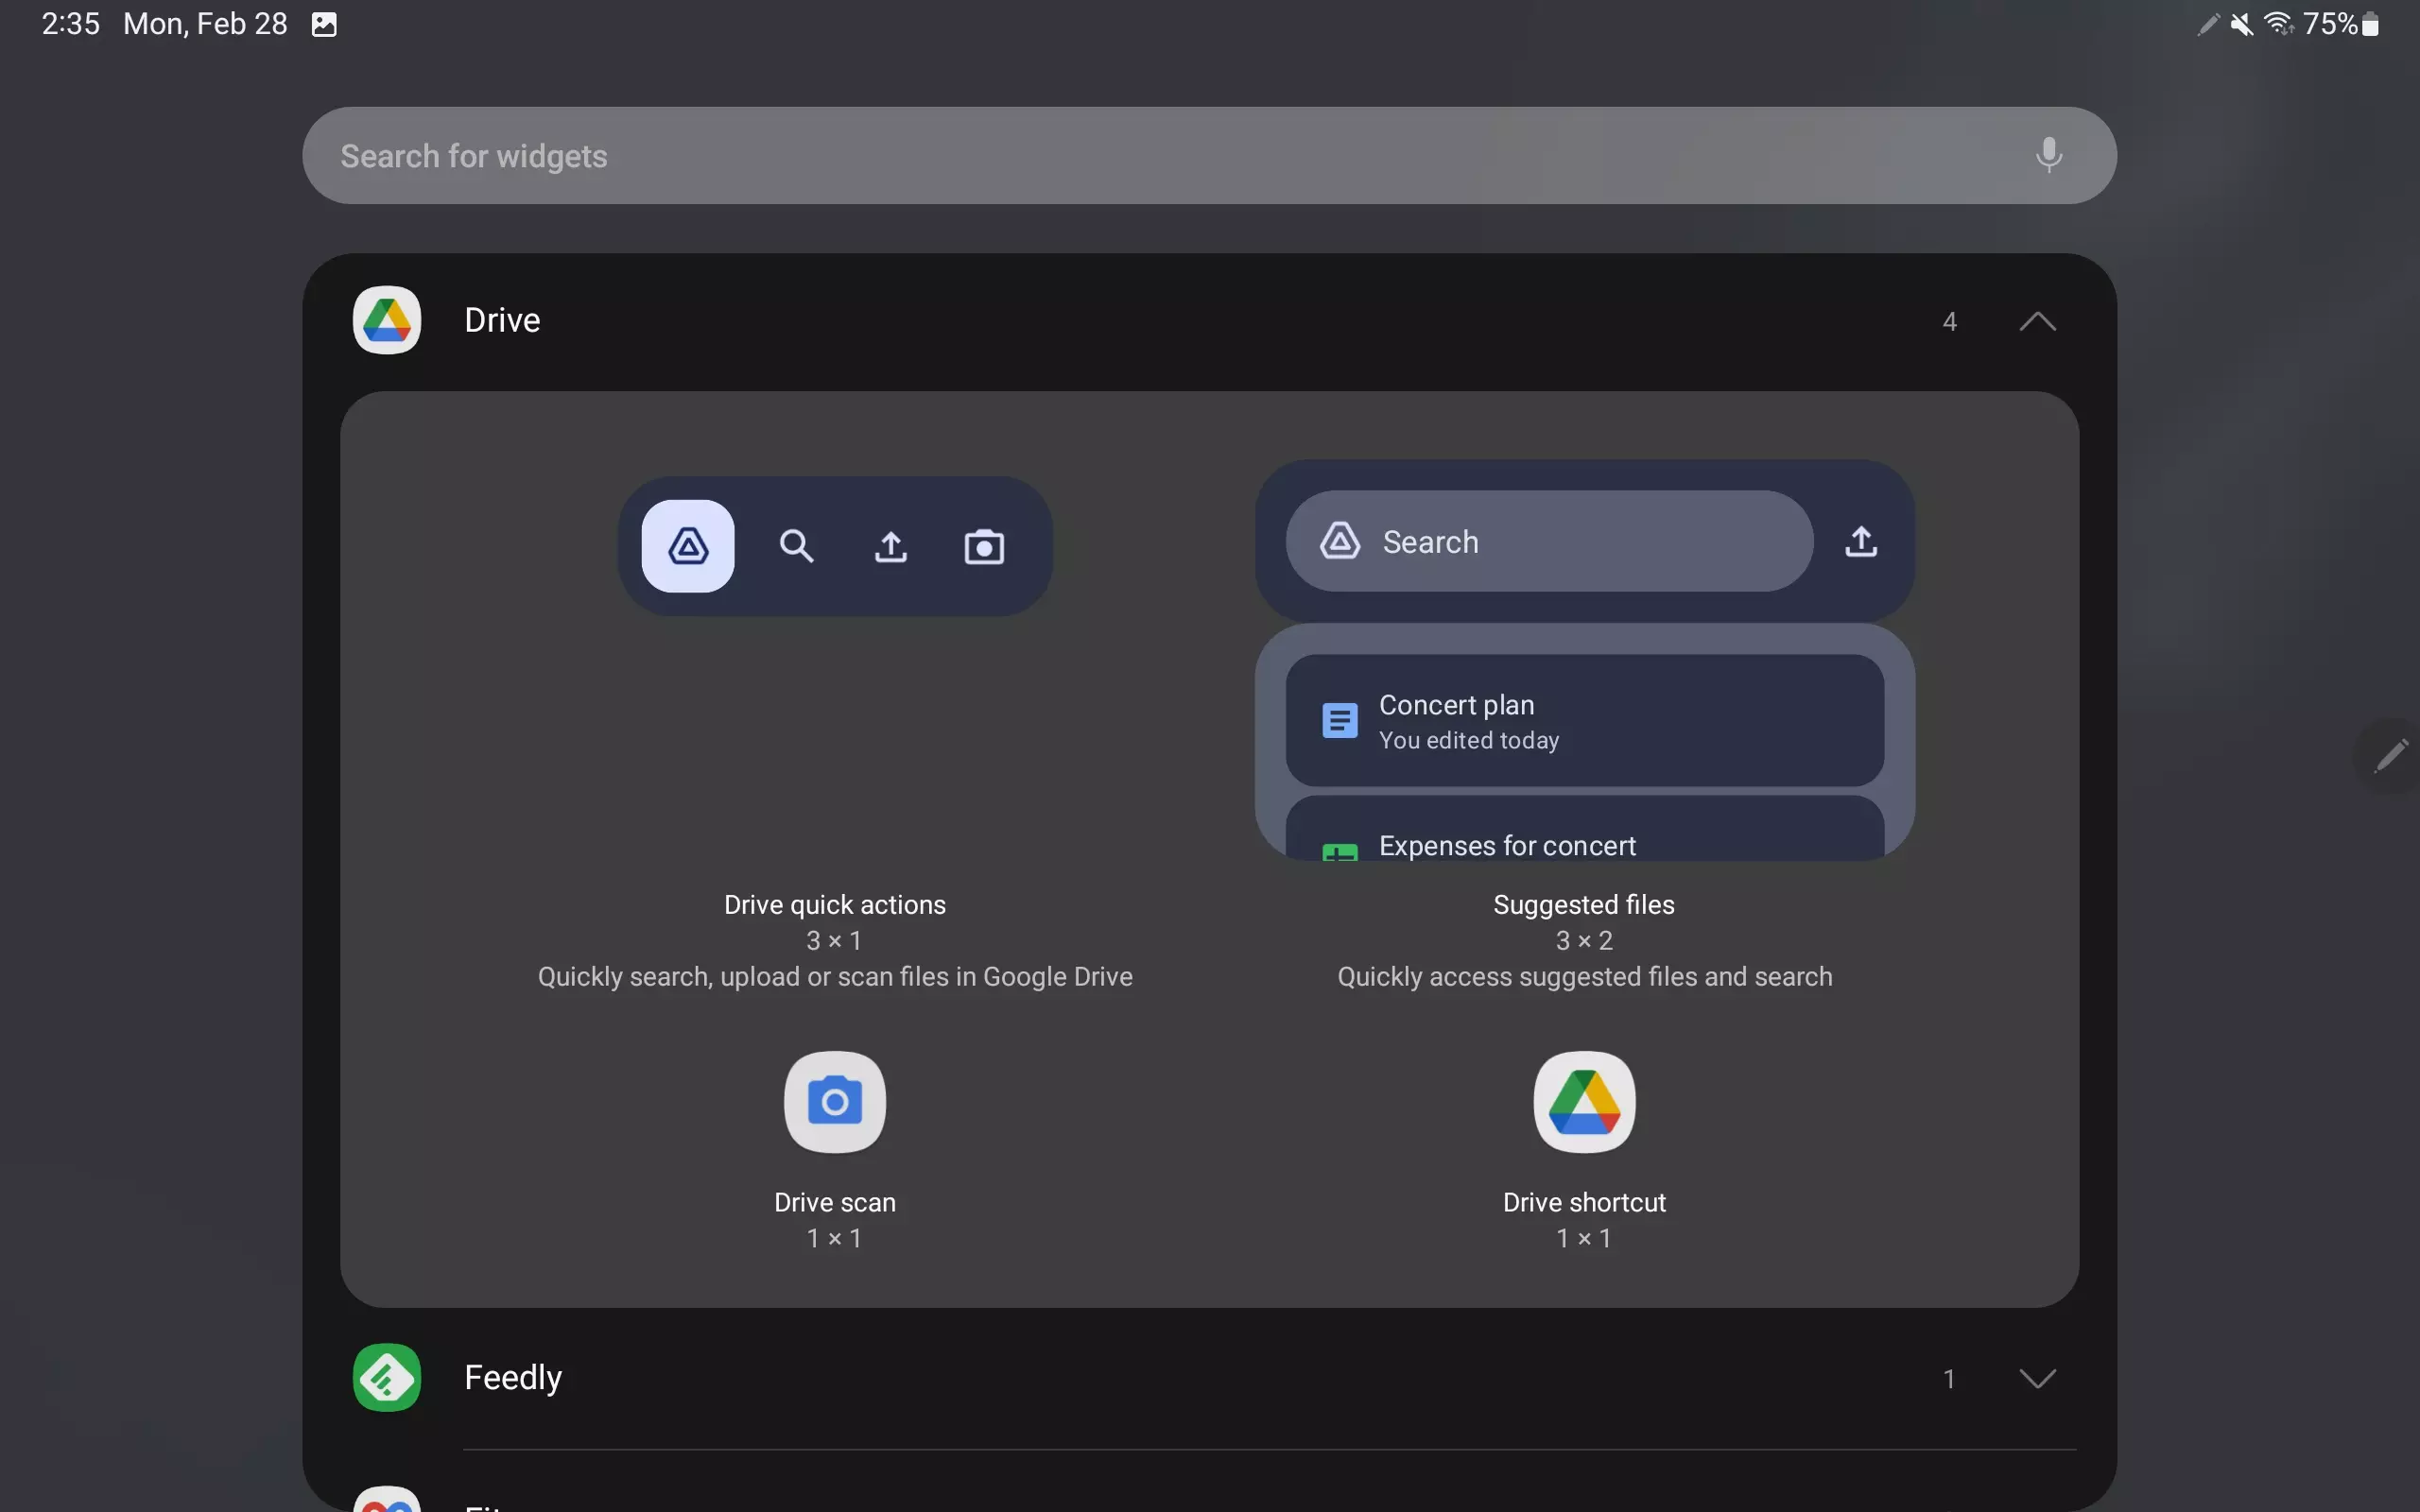The width and height of the screenshot is (2420, 1512).
Task: Click the Suggested files upload icon
Action: (1860, 541)
